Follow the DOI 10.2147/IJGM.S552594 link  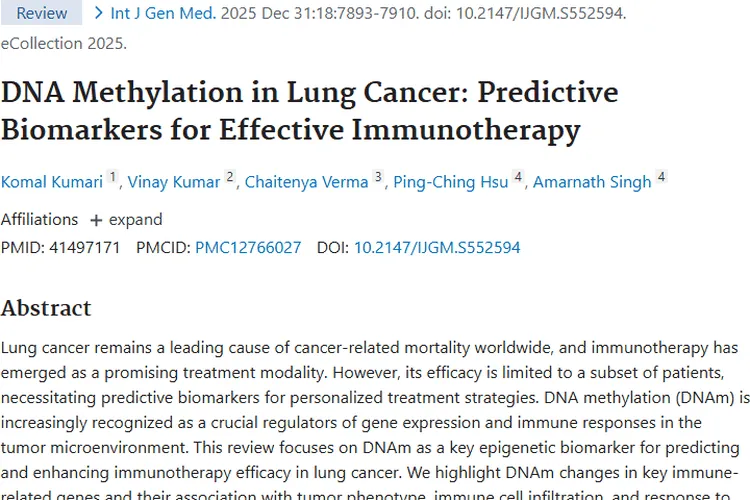click(437, 247)
